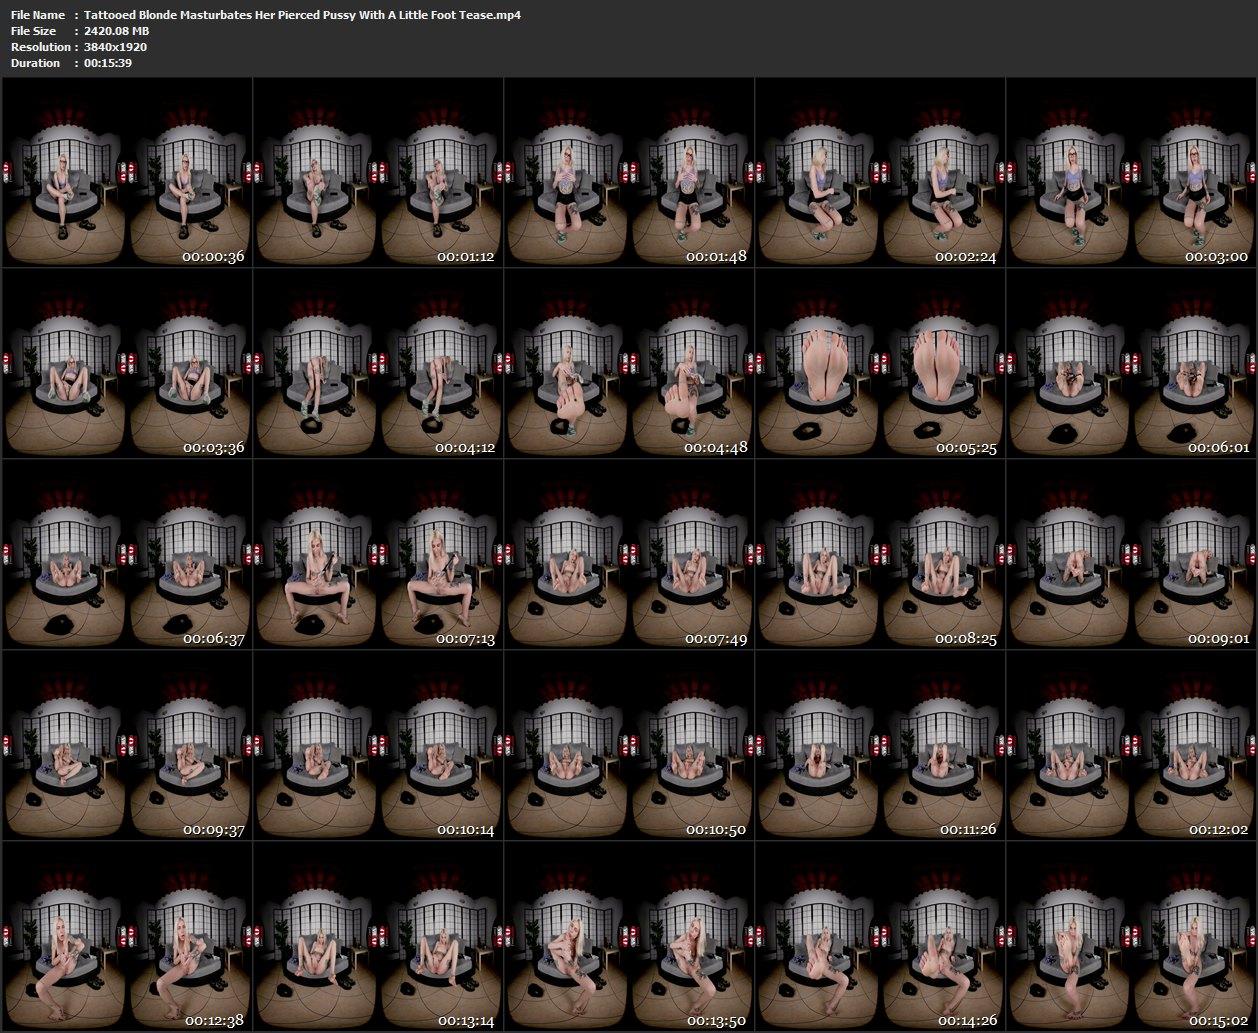The image size is (1258, 1033).
Task: Click the frame labeled 00:02:24
Action: point(880,172)
